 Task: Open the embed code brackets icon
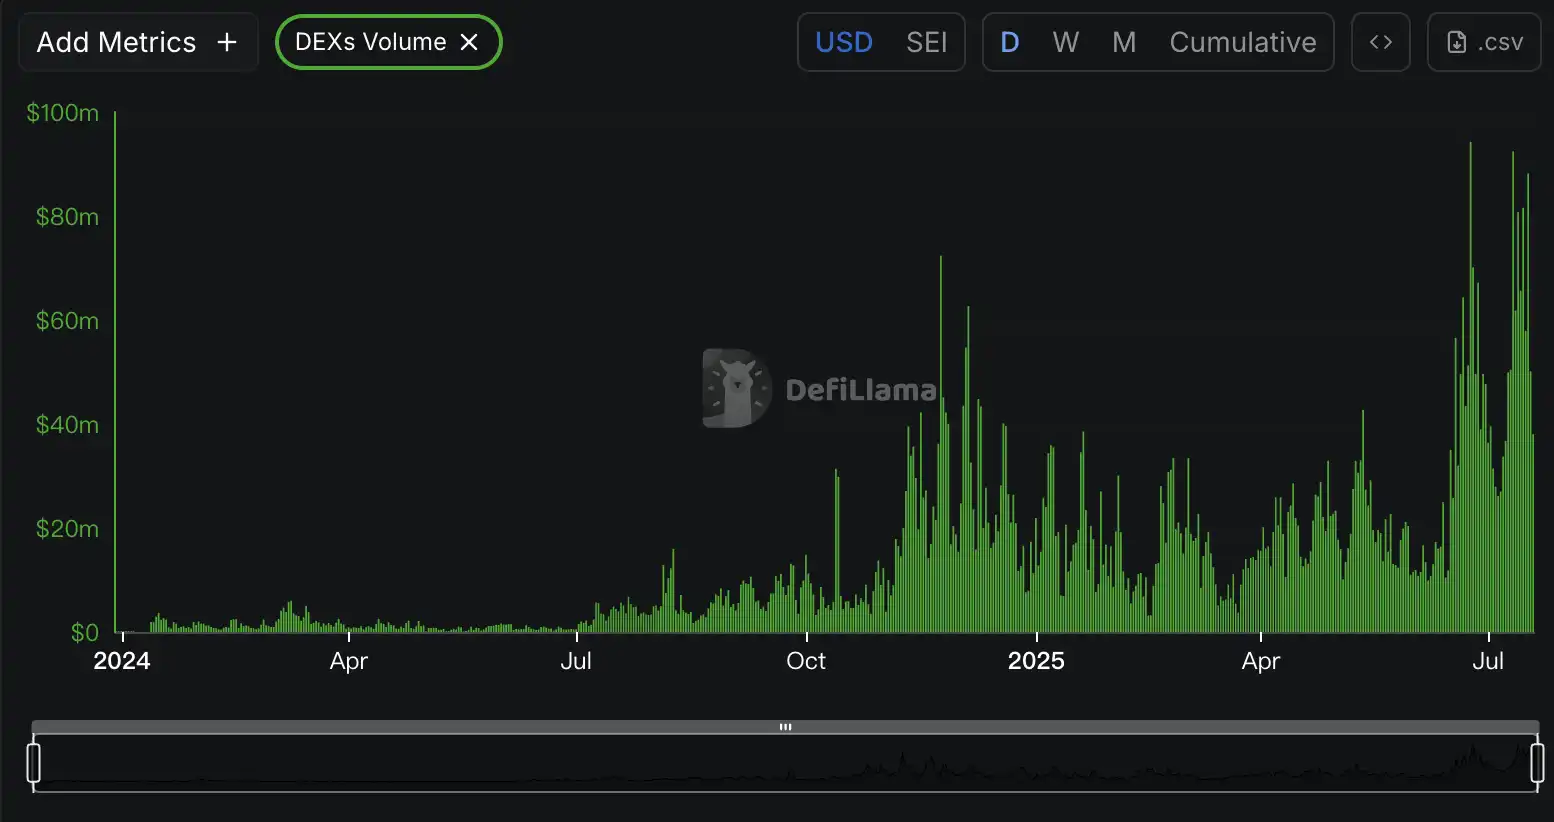pyautogui.click(x=1380, y=42)
